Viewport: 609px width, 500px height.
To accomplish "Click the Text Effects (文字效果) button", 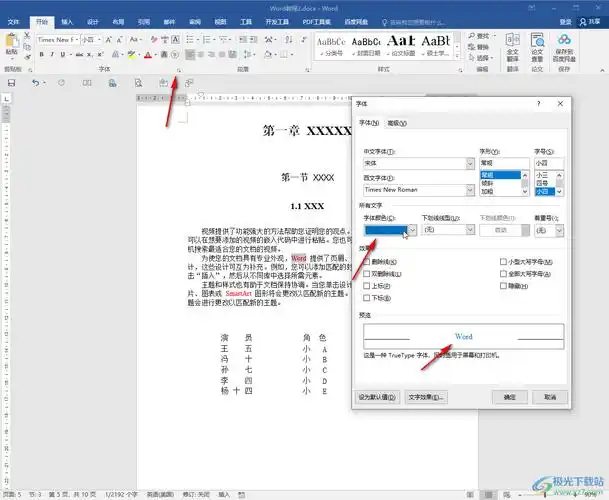I will point(426,397).
